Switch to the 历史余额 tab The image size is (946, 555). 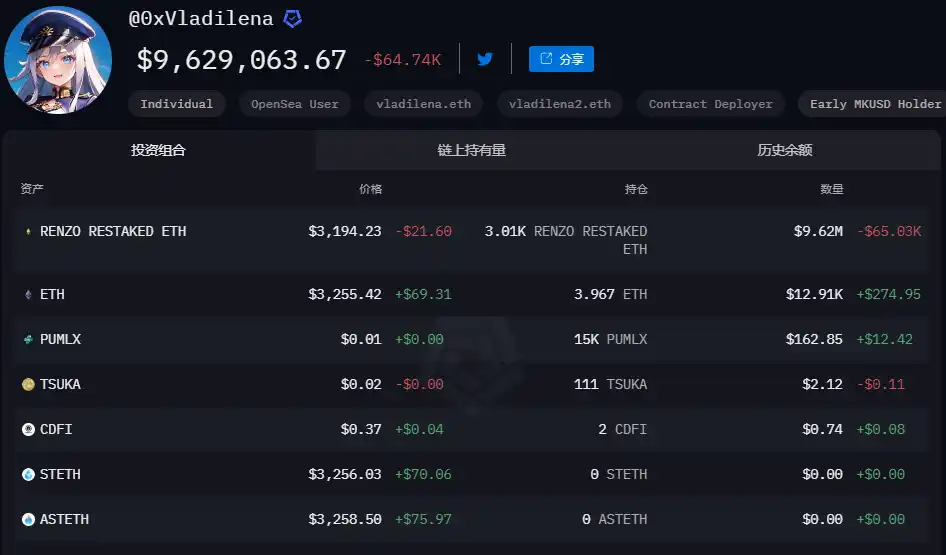784,150
